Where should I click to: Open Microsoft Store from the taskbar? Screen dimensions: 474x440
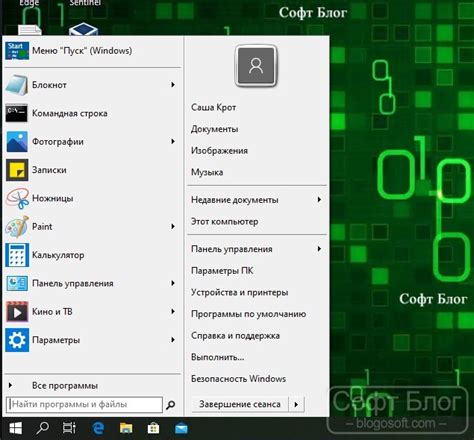[x=153, y=428]
